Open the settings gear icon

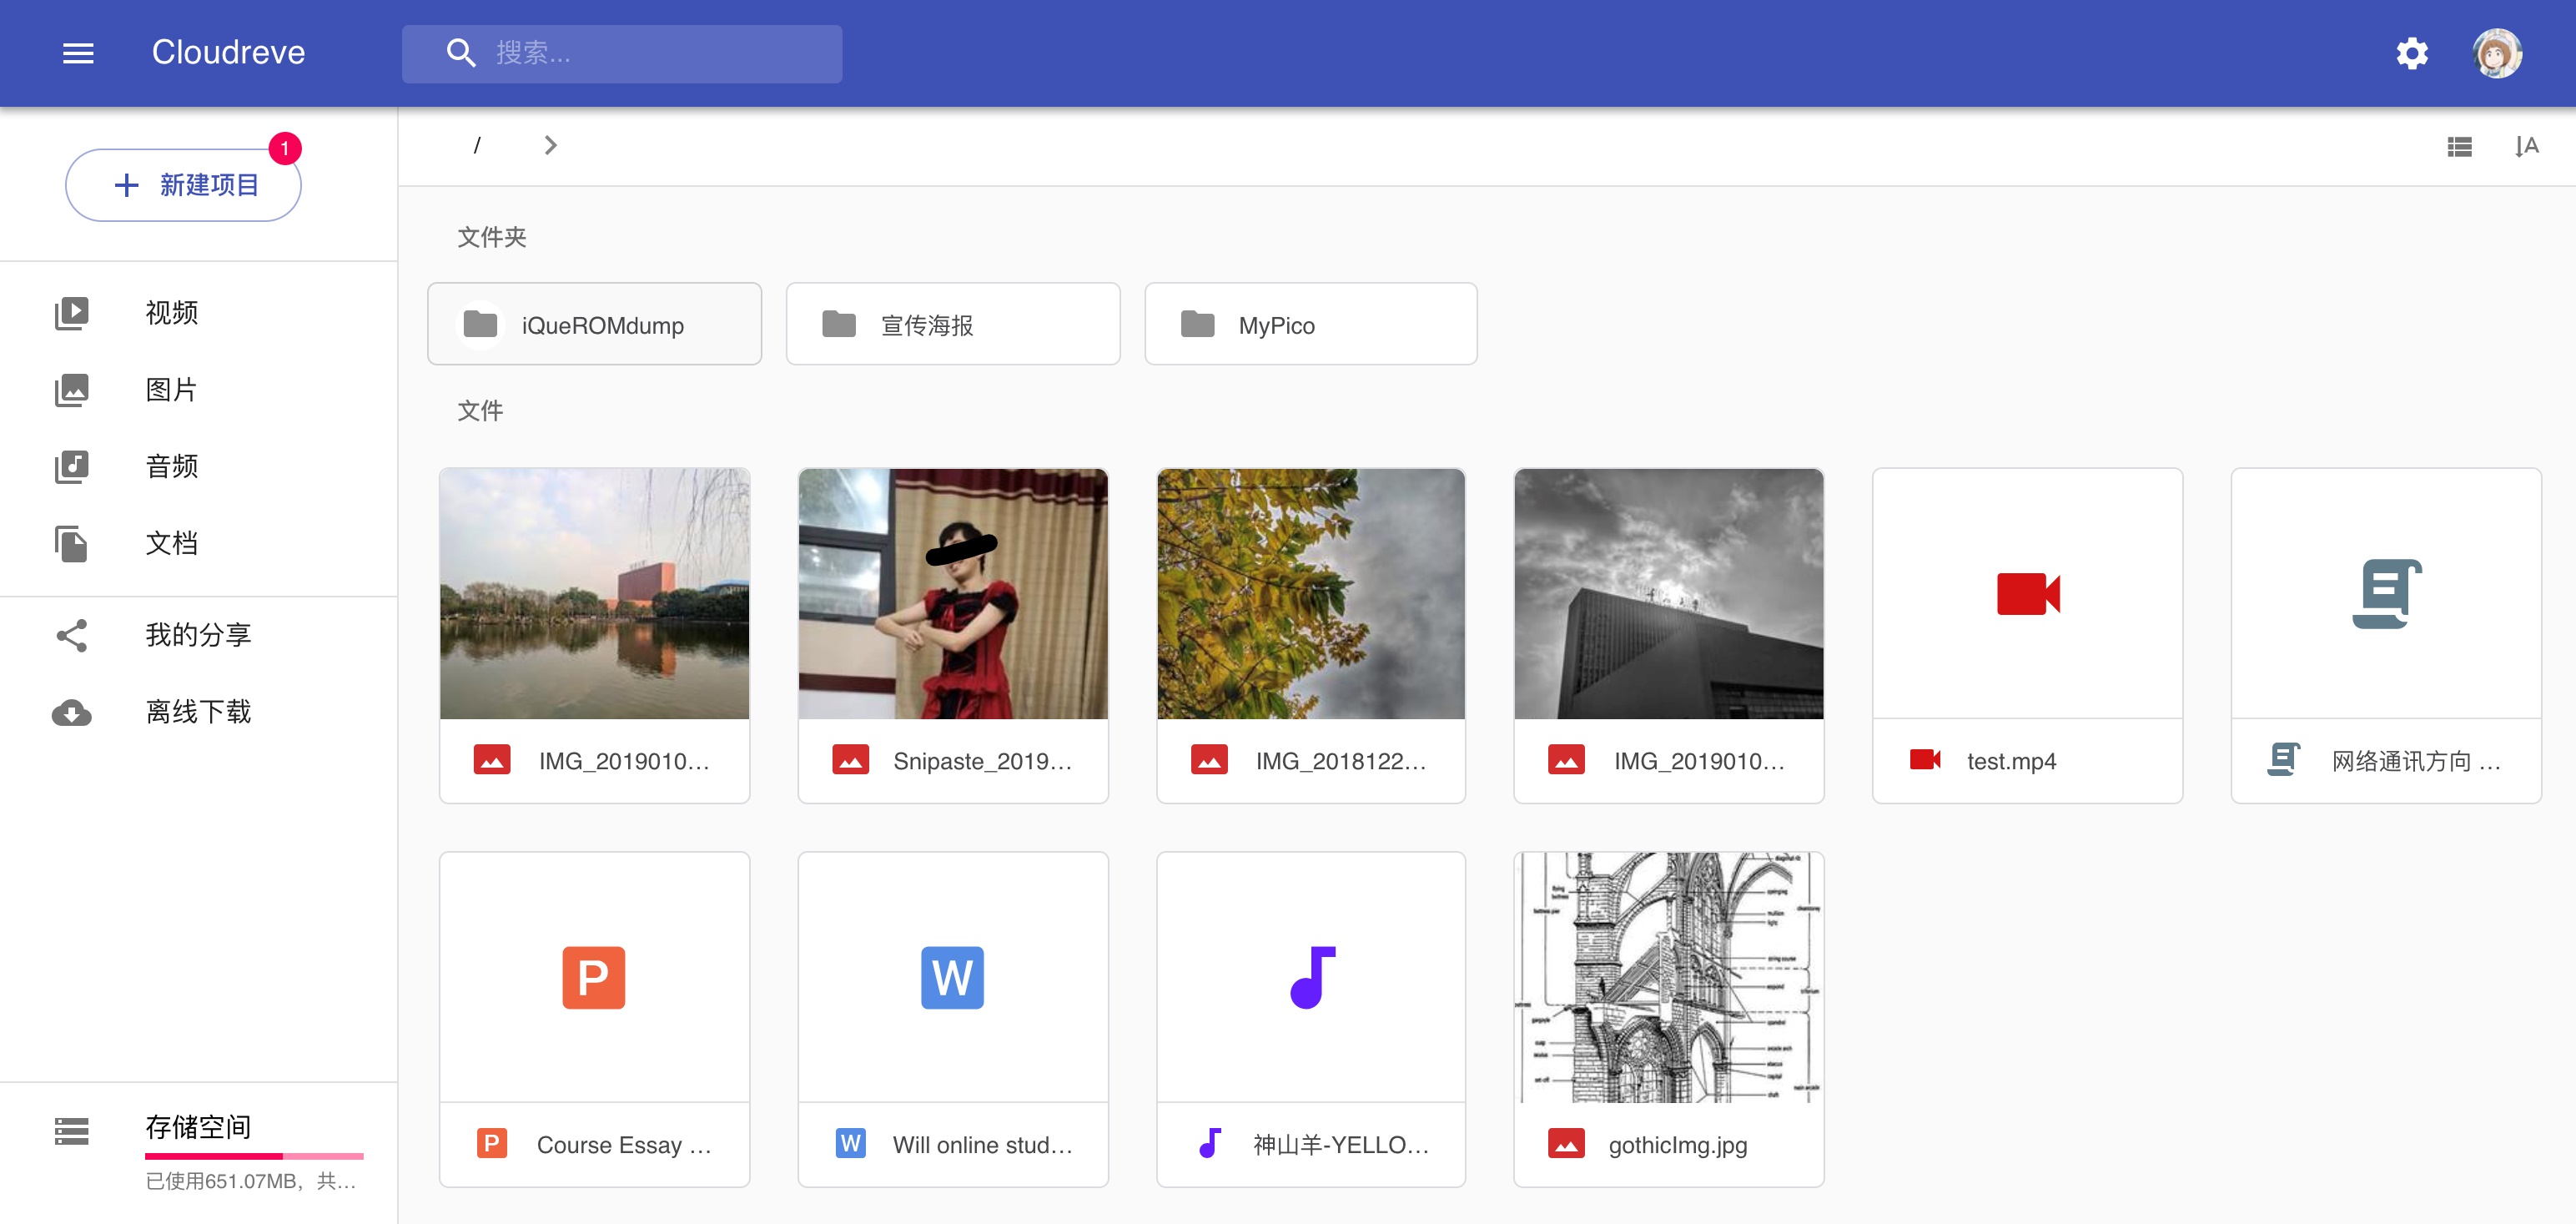click(x=2411, y=53)
